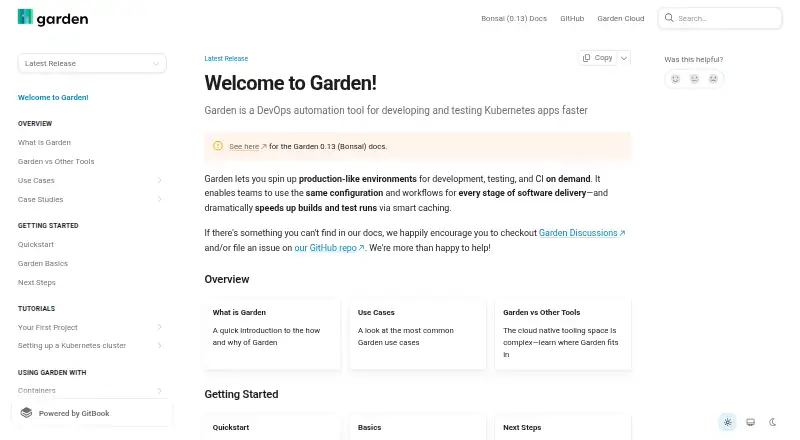Open the GitHub nav link
The width and height of the screenshot is (800, 440).
572,18
